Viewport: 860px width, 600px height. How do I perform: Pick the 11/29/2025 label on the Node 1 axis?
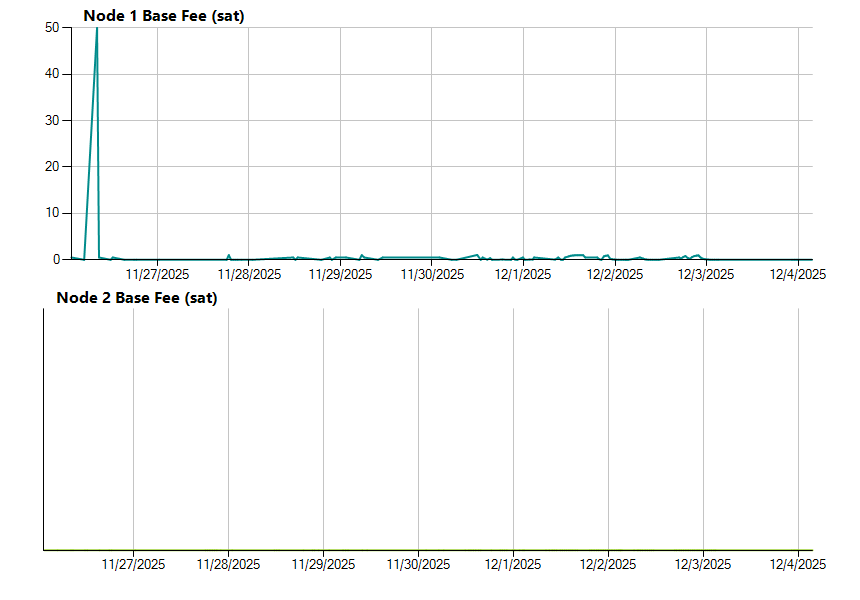(x=340, y=274)
